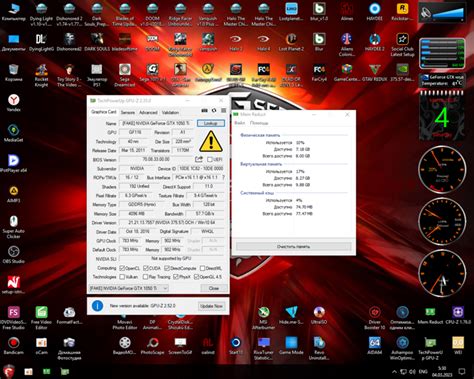Toggle the OpenGL 4.5 checkbox
Viewport: 474px width, 379px height.
[x=196, y=277]
